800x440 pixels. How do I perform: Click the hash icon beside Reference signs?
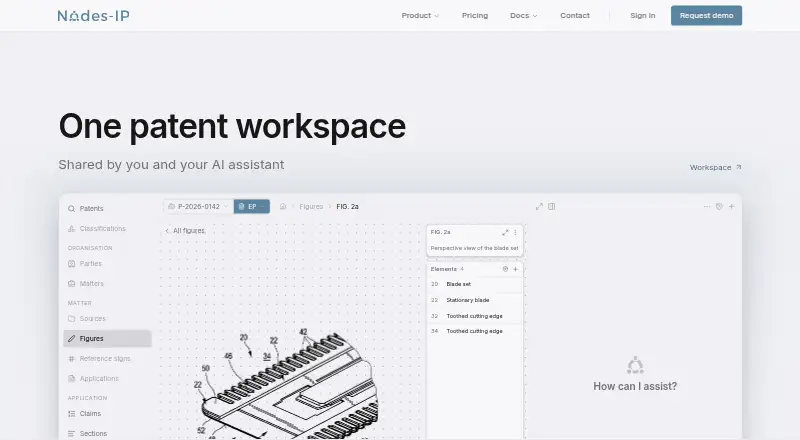71,359
